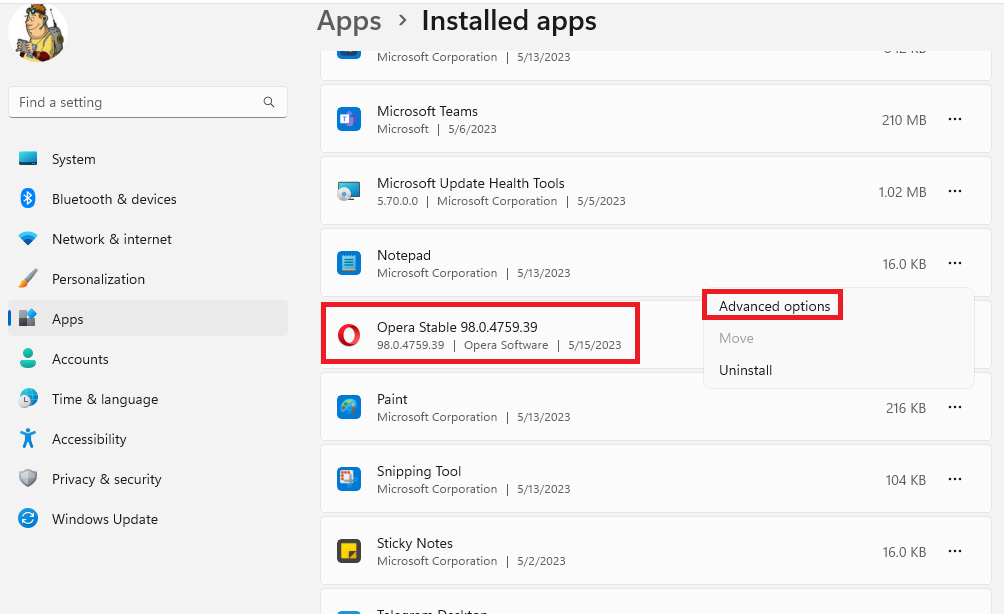1004x614 pixels.
Task: Open three-dot menu for Paint
Action: click(x=955, y=407)
